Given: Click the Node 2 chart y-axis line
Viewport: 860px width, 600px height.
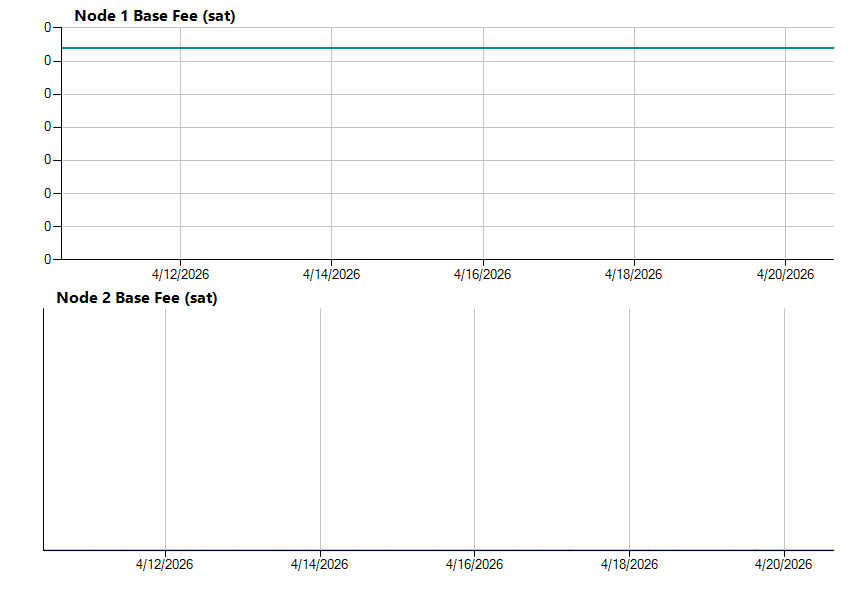Looking at the screenshot, I should click(x=41, y=430).
